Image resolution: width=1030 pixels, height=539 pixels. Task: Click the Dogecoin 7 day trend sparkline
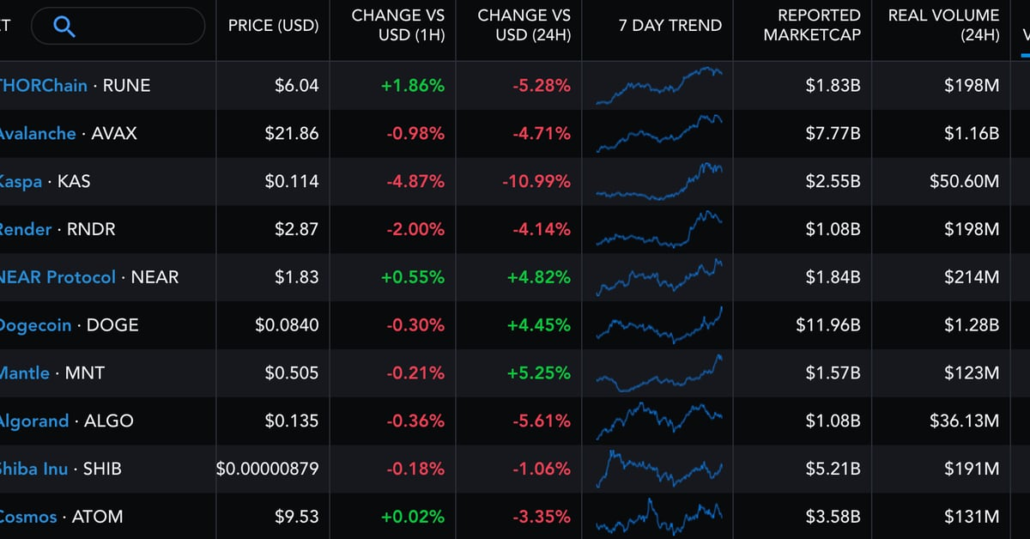pyautogui.click(x=659, y=325)
